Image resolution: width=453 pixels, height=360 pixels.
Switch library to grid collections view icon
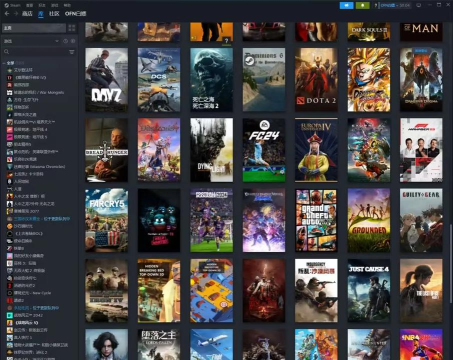tap(72, 28)
